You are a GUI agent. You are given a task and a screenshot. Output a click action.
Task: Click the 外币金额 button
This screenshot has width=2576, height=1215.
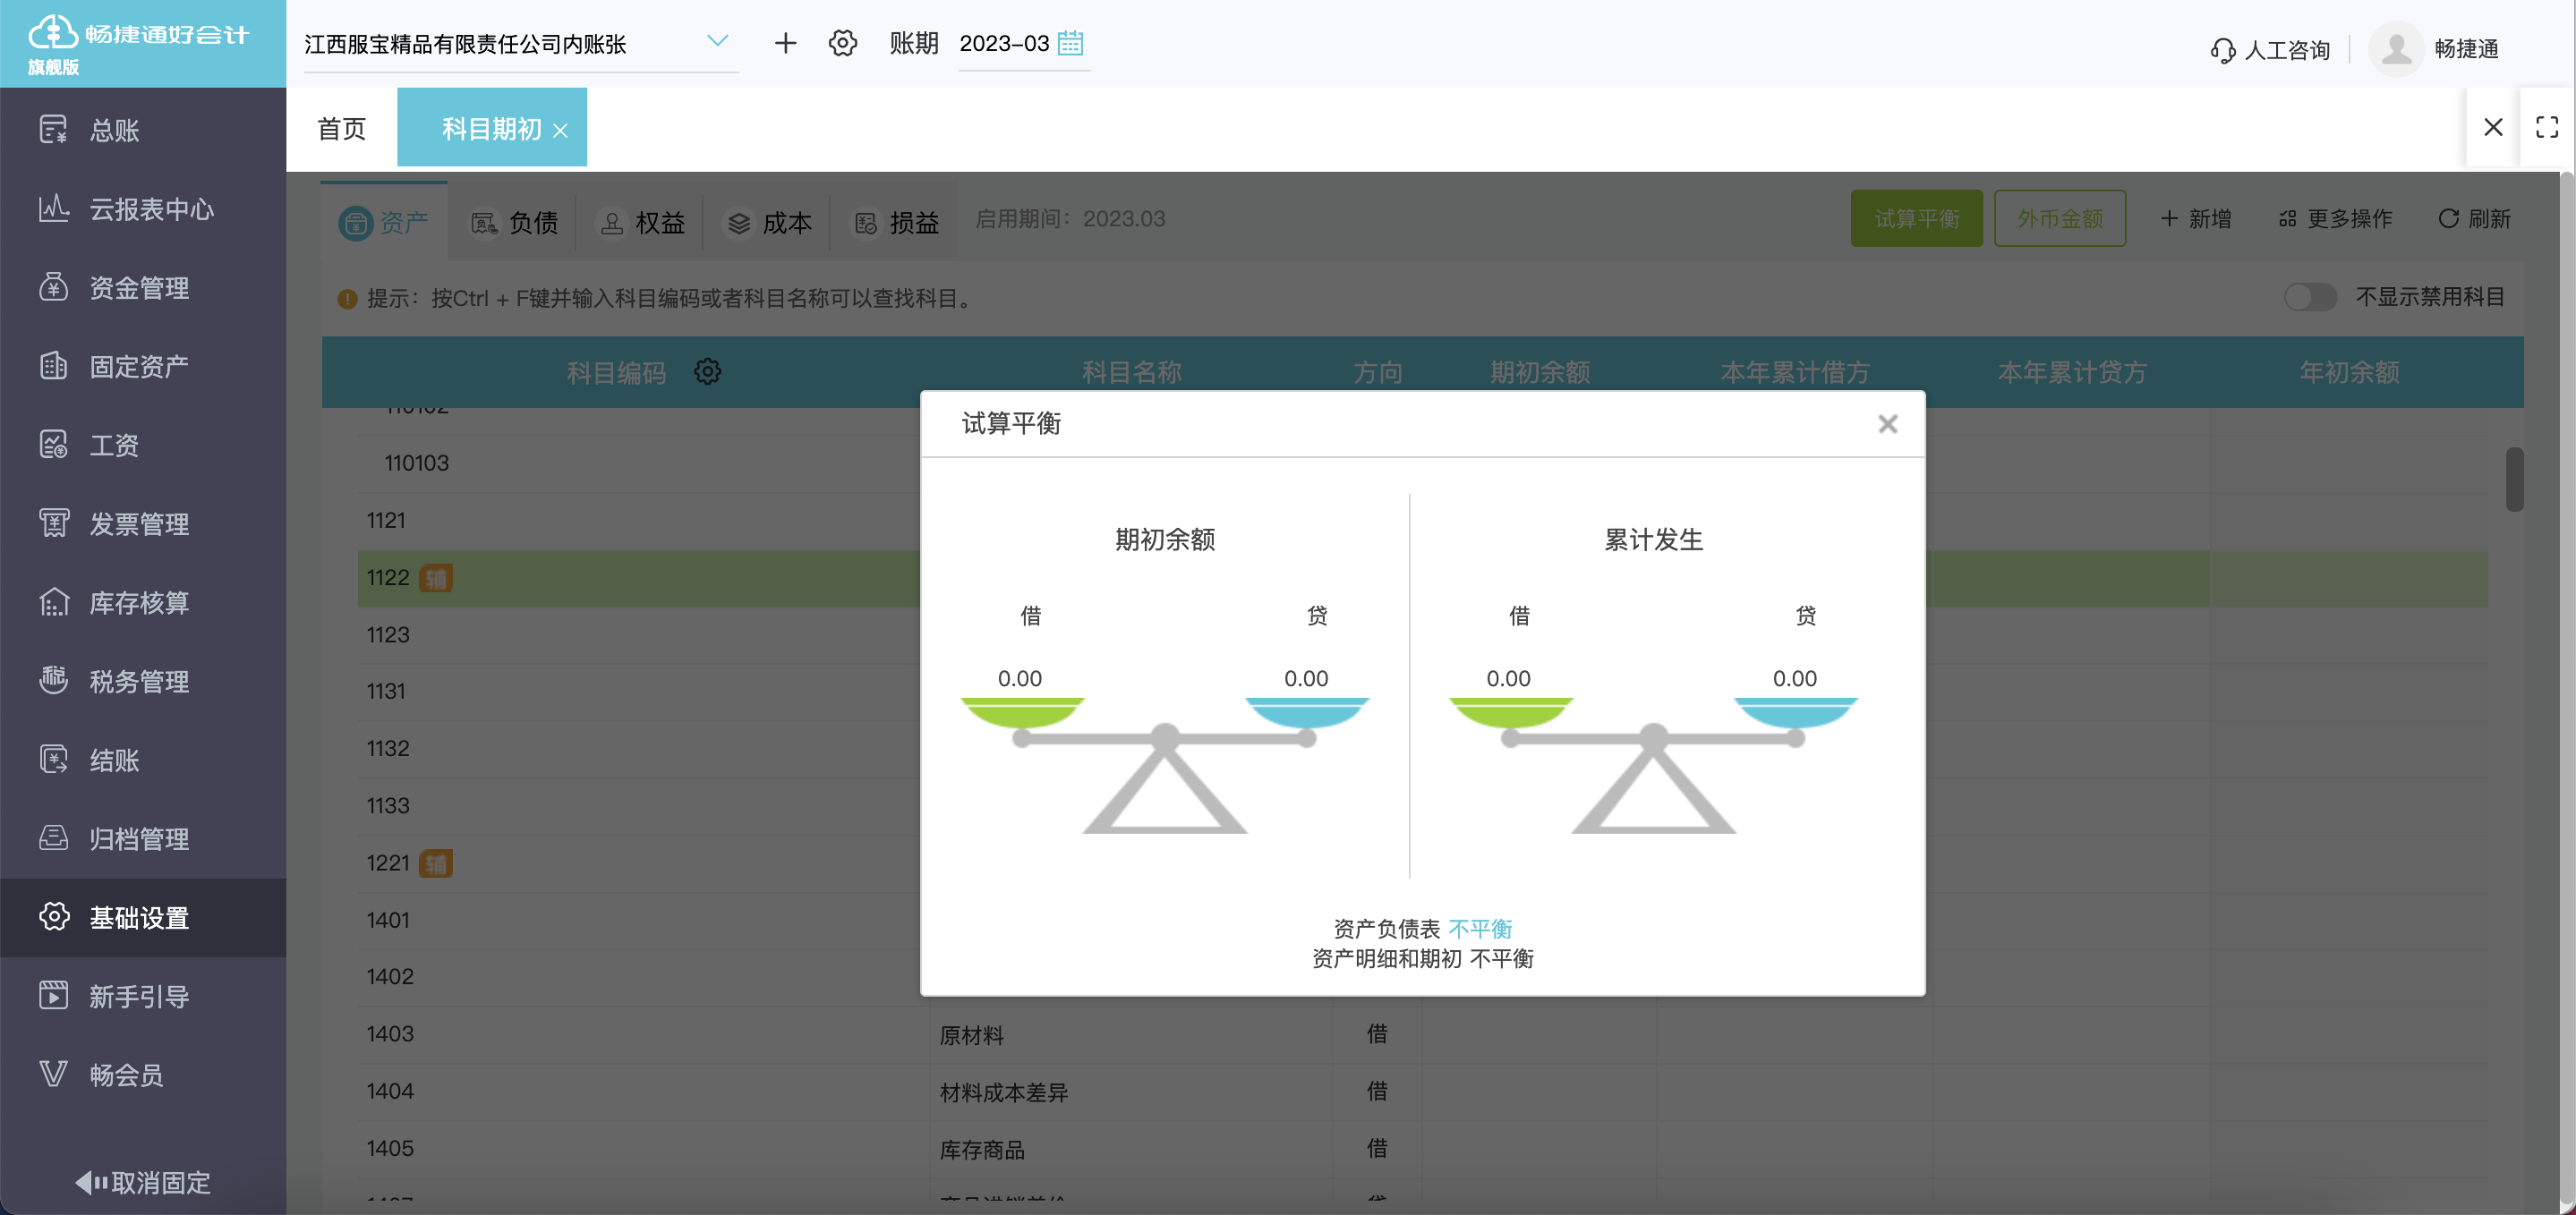click(x=2059, y=218)
